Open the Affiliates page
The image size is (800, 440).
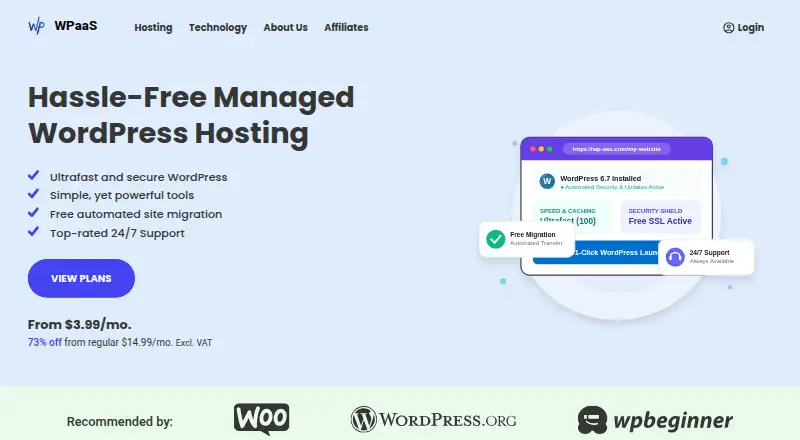pos(346,28)
